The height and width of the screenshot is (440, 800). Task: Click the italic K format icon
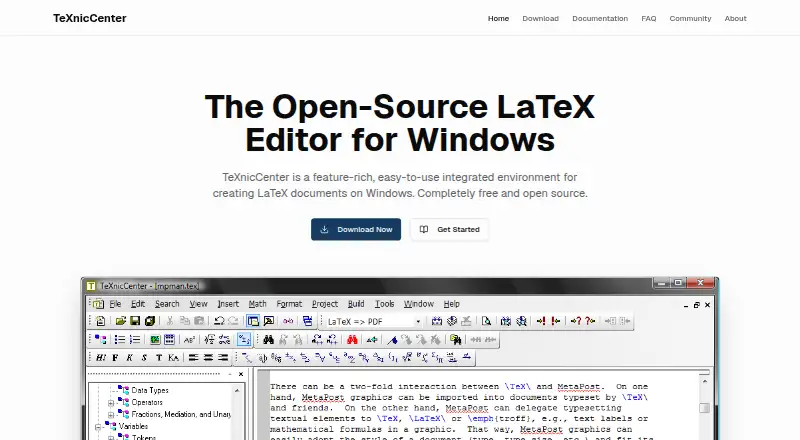click(130, 358)
